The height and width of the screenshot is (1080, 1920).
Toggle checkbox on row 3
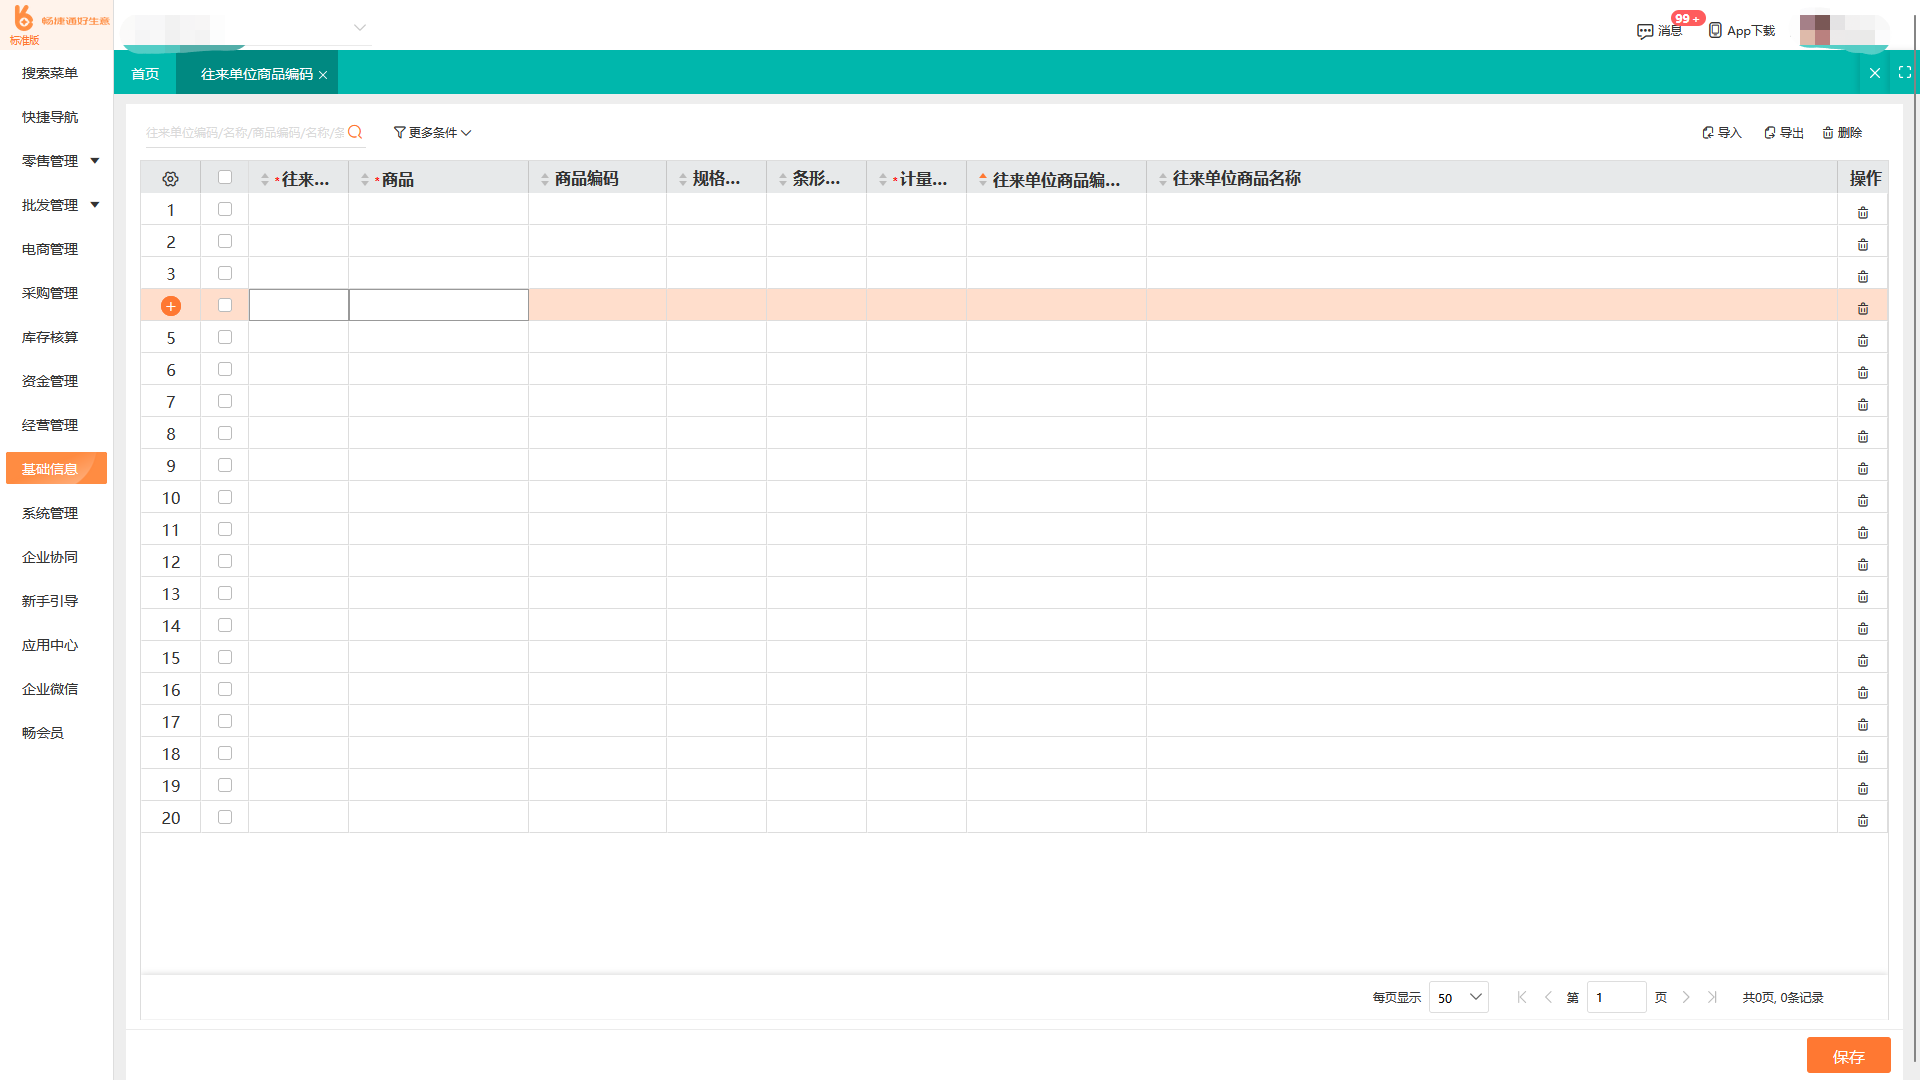click(224, 273)
